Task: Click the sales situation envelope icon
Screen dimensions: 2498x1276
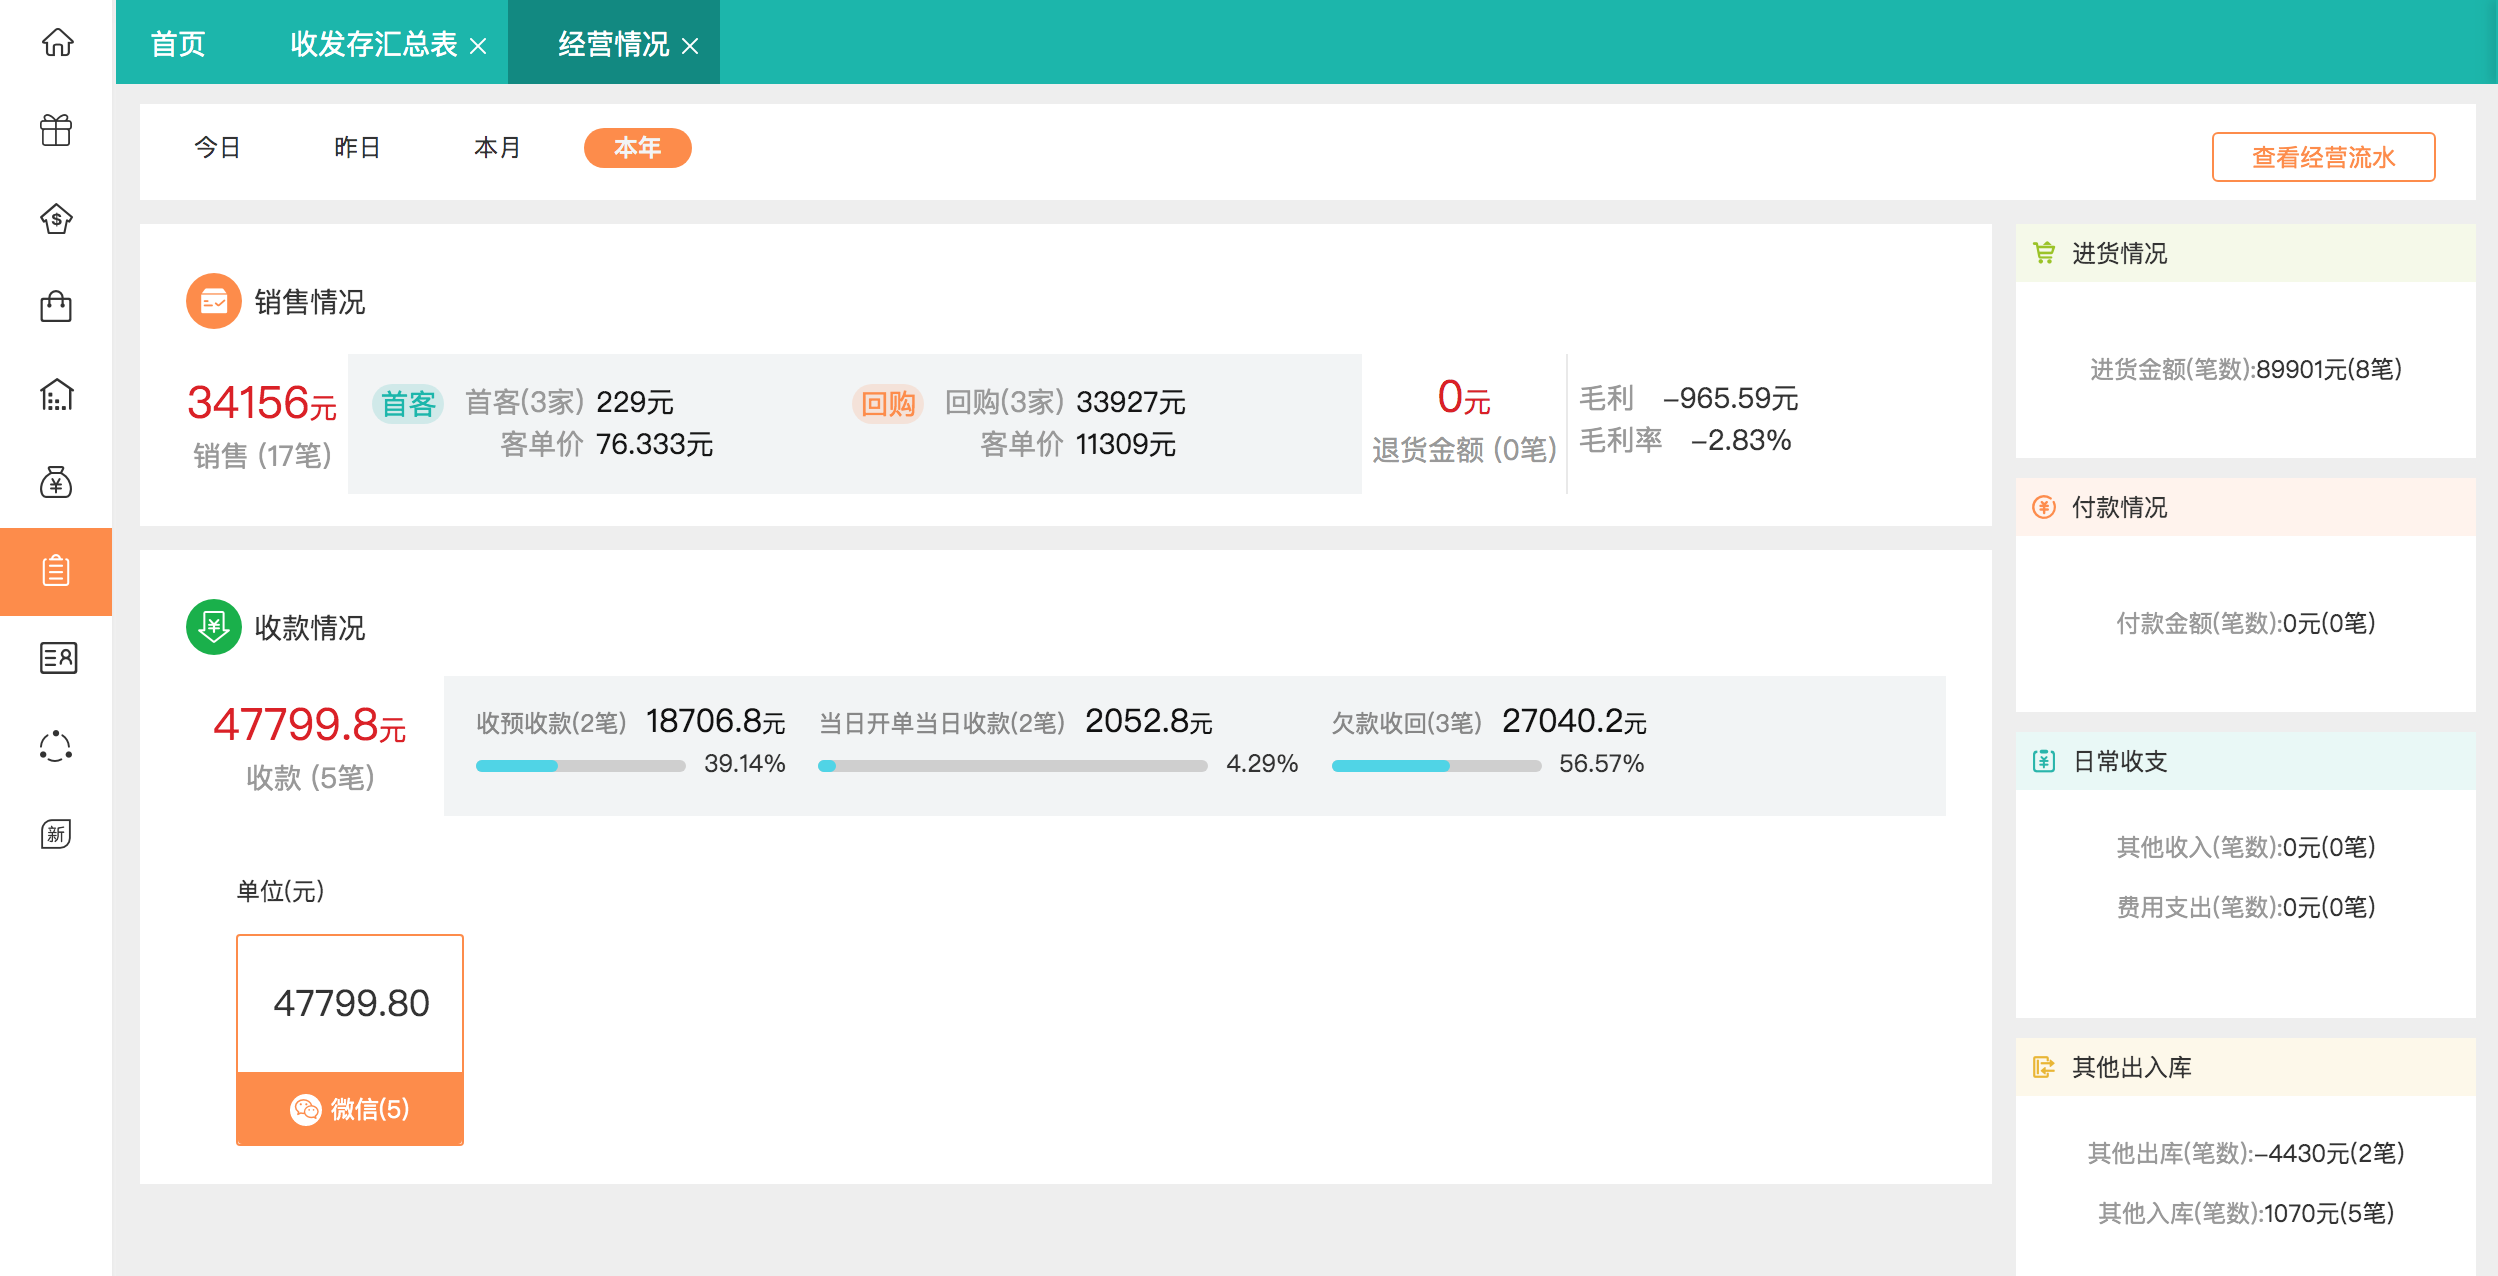Action: pos(213,299)
